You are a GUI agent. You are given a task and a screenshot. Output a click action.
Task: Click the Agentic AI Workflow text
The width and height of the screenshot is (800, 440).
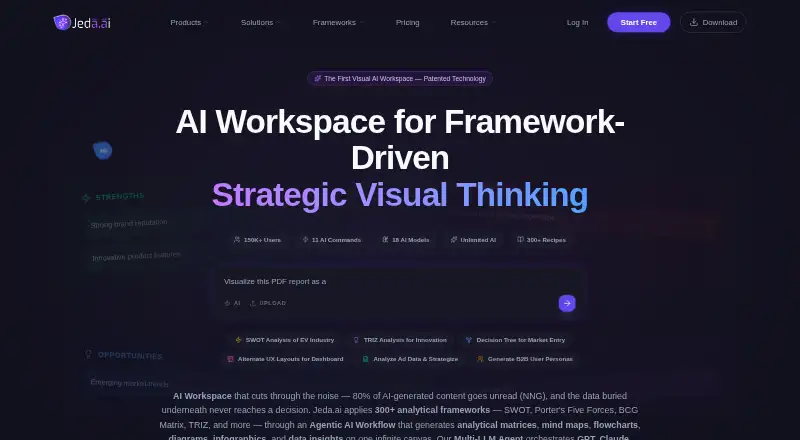tap(352, 425)
